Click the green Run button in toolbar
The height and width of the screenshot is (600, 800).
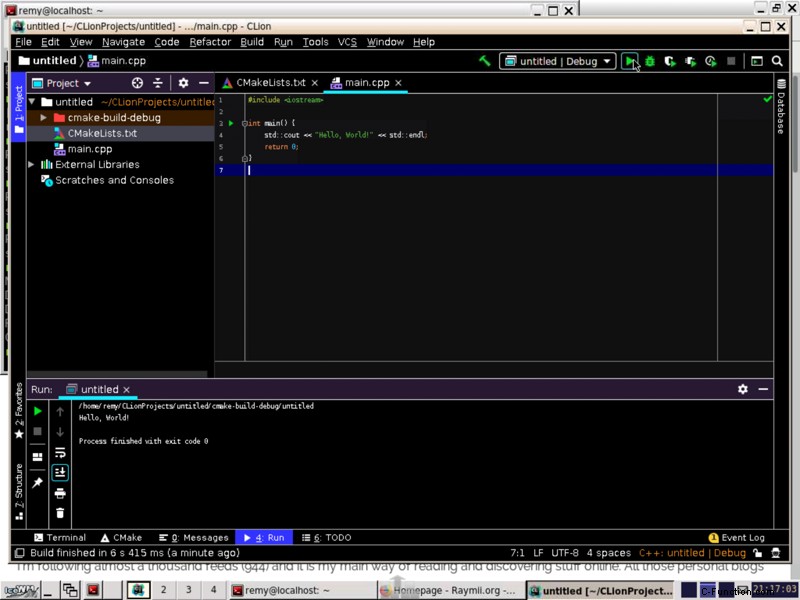(630, 61)
